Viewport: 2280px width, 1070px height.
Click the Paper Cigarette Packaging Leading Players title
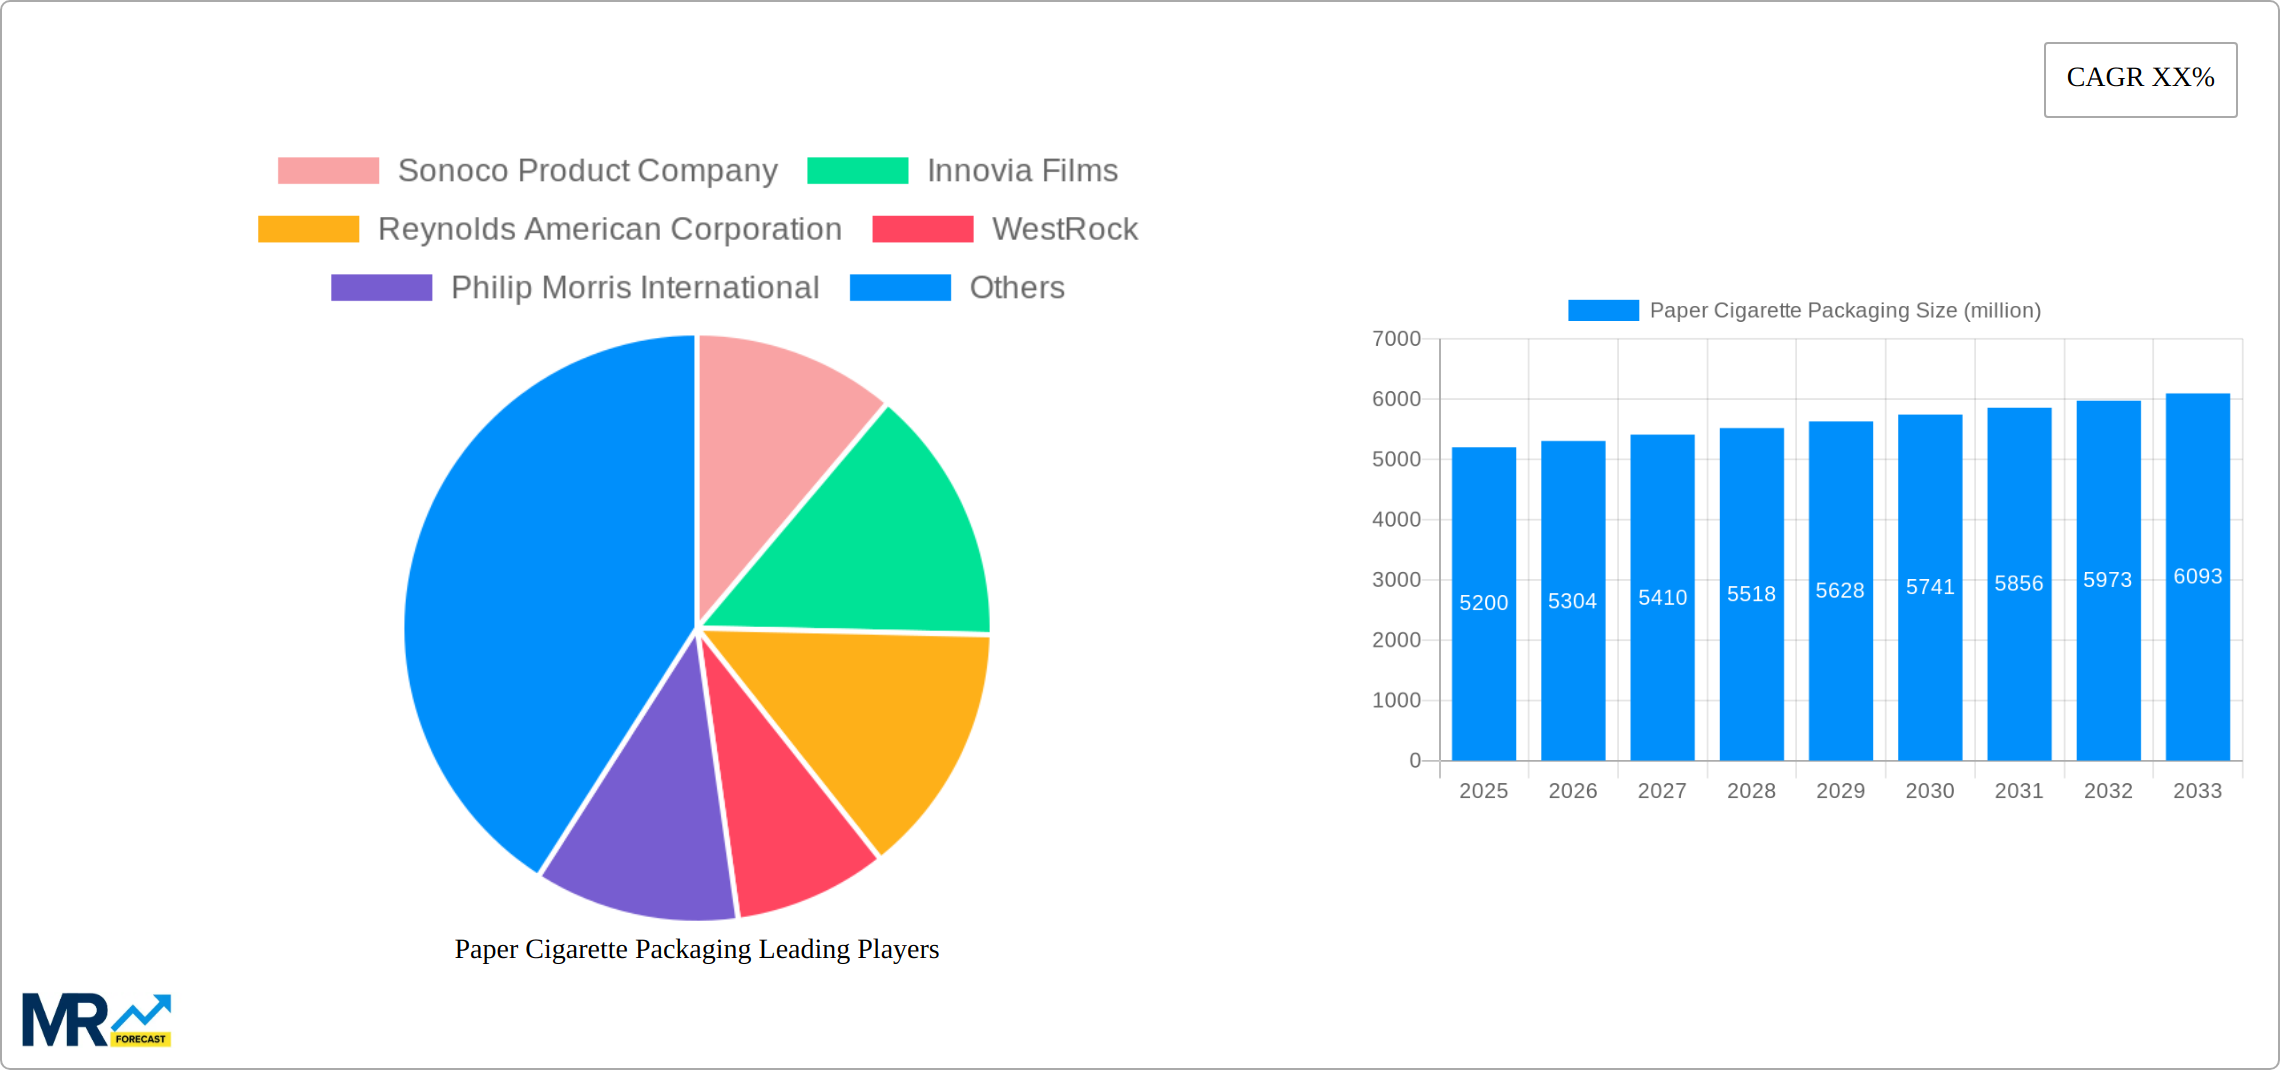coord(696,950)
